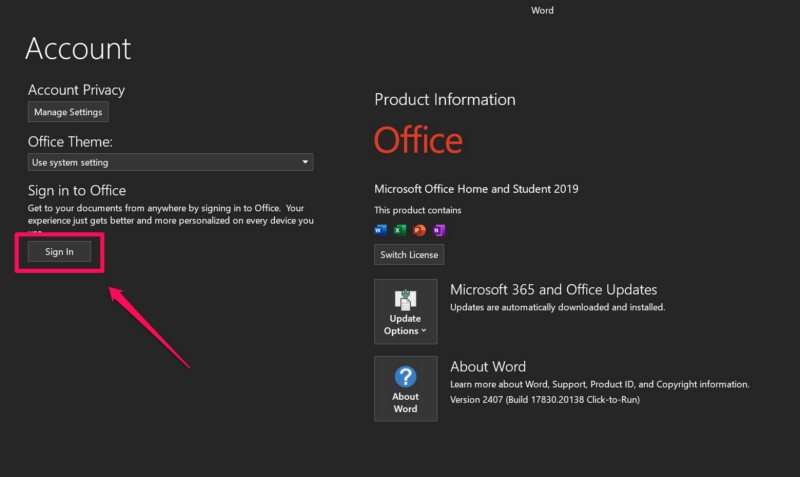Click the Learn more about Word description
The image size is (800, 477).
coord(599,384)
